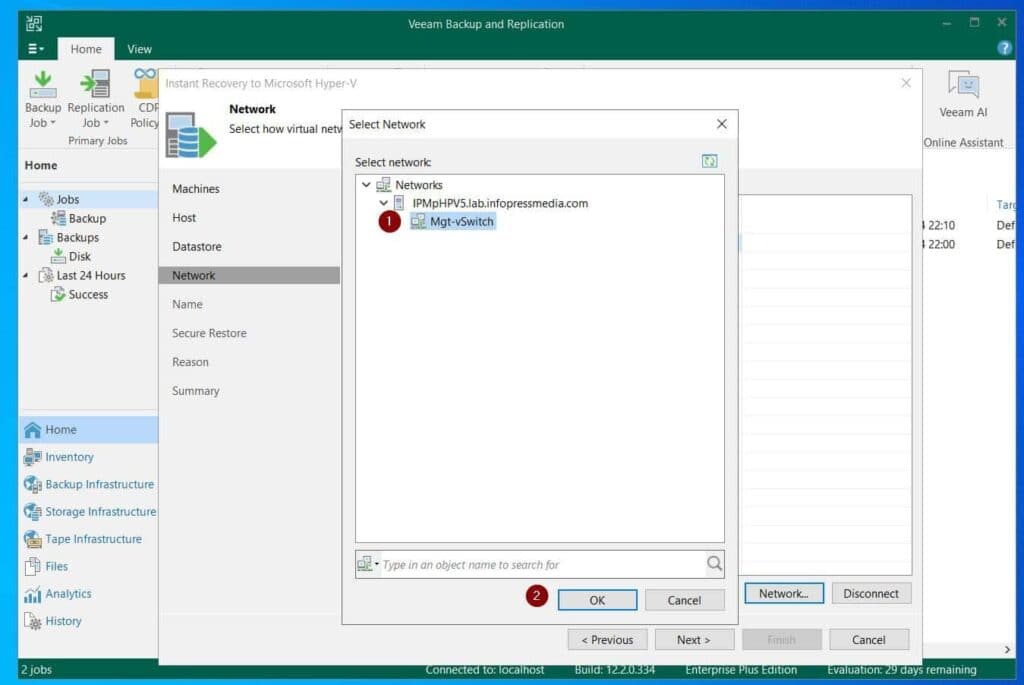Click Cancel in Select Network dialog
The height and width of the screenshot is (685, 1024).
[684, 600]
